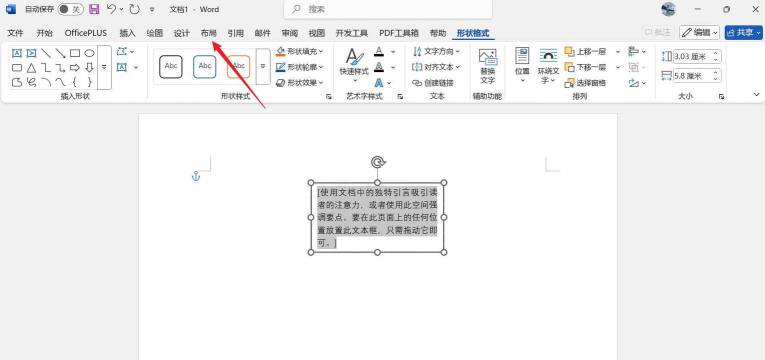765x360 pixels.
Task: Expand the insert shapes gallery
Action: point(104,67)
